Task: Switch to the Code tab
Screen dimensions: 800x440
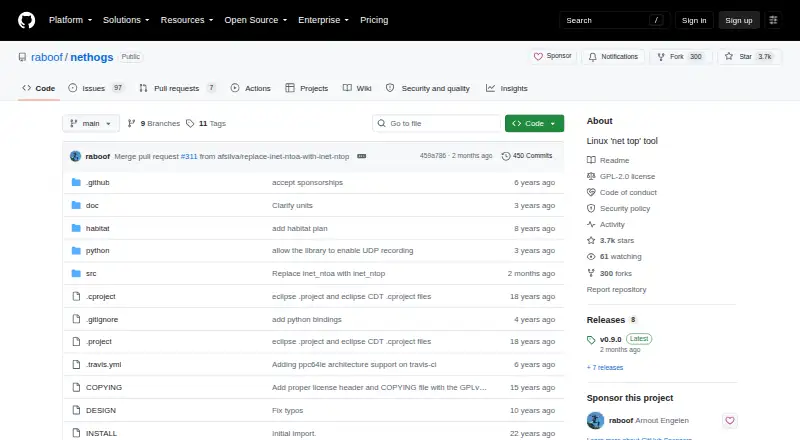Action: coord(39,88)
